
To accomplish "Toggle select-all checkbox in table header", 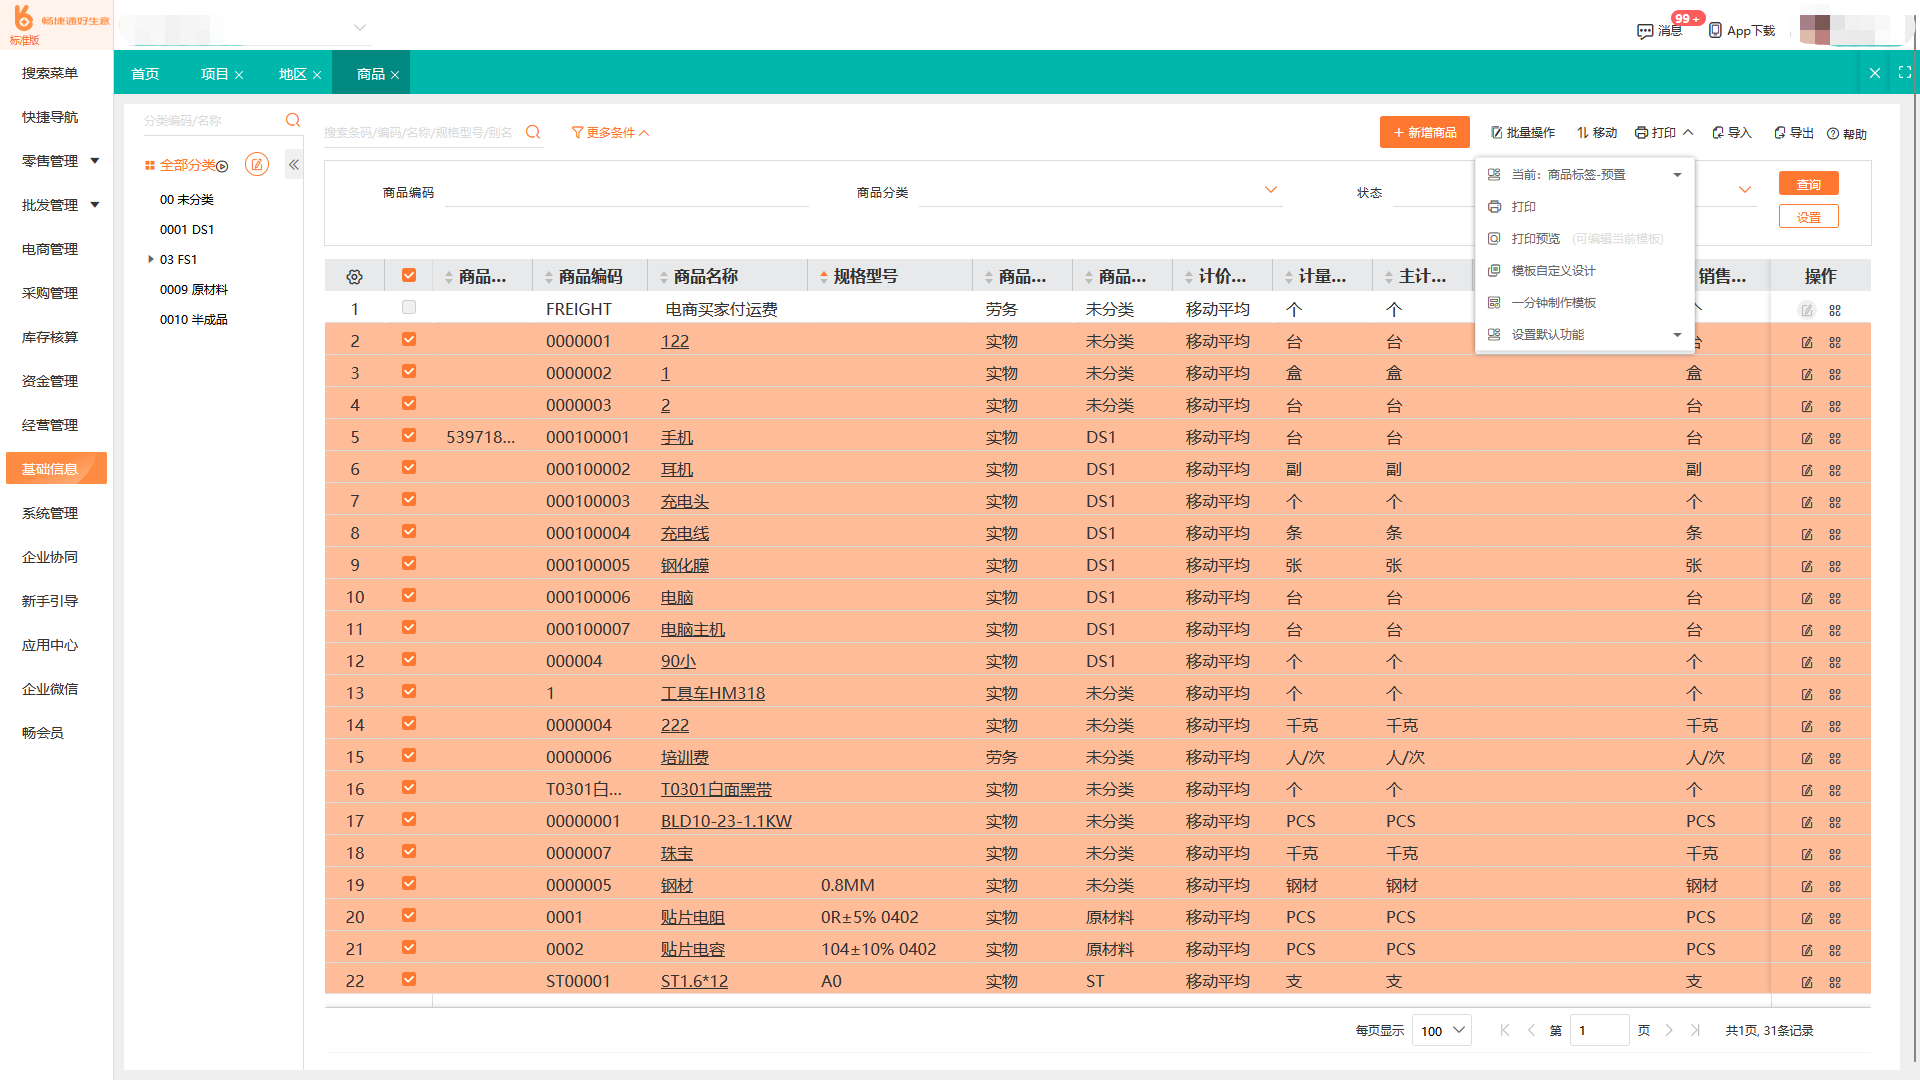I will (409, 274).
